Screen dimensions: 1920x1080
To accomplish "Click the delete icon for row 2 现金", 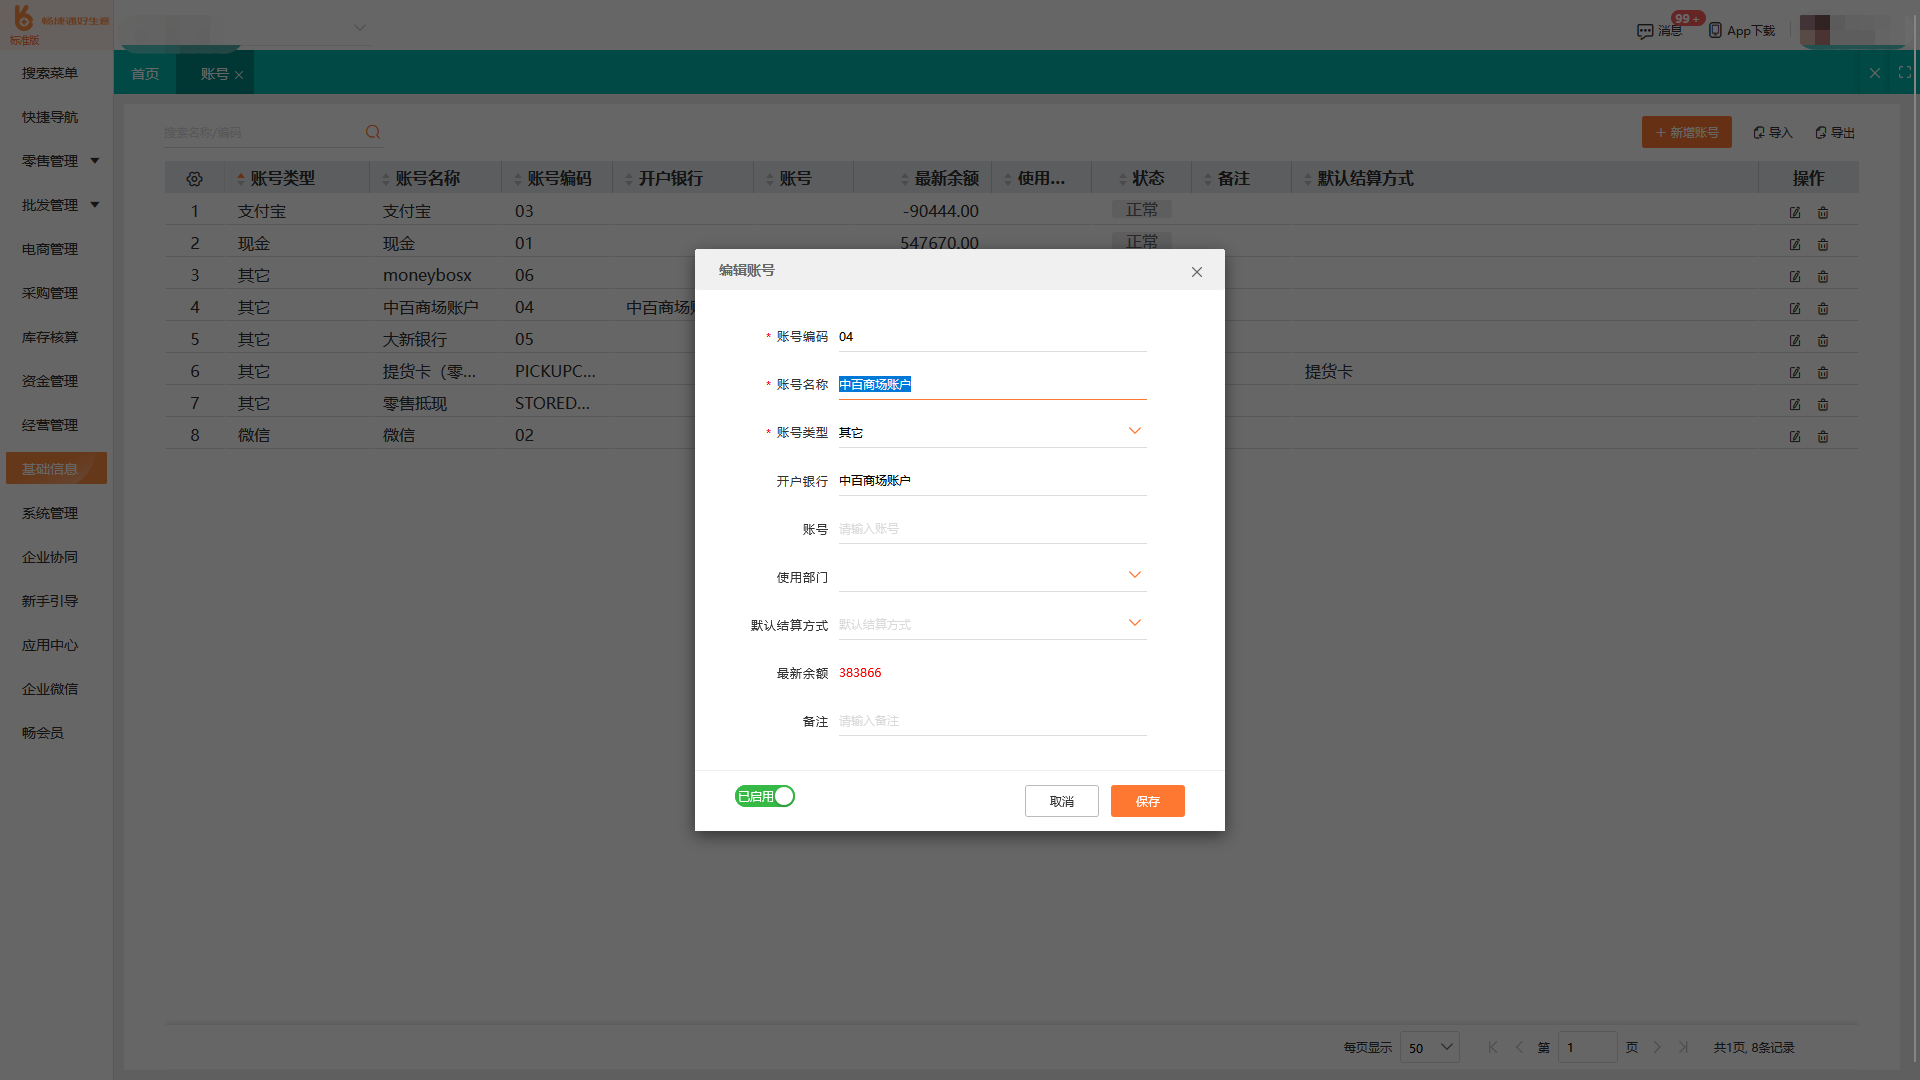I will click(1824, 244).
